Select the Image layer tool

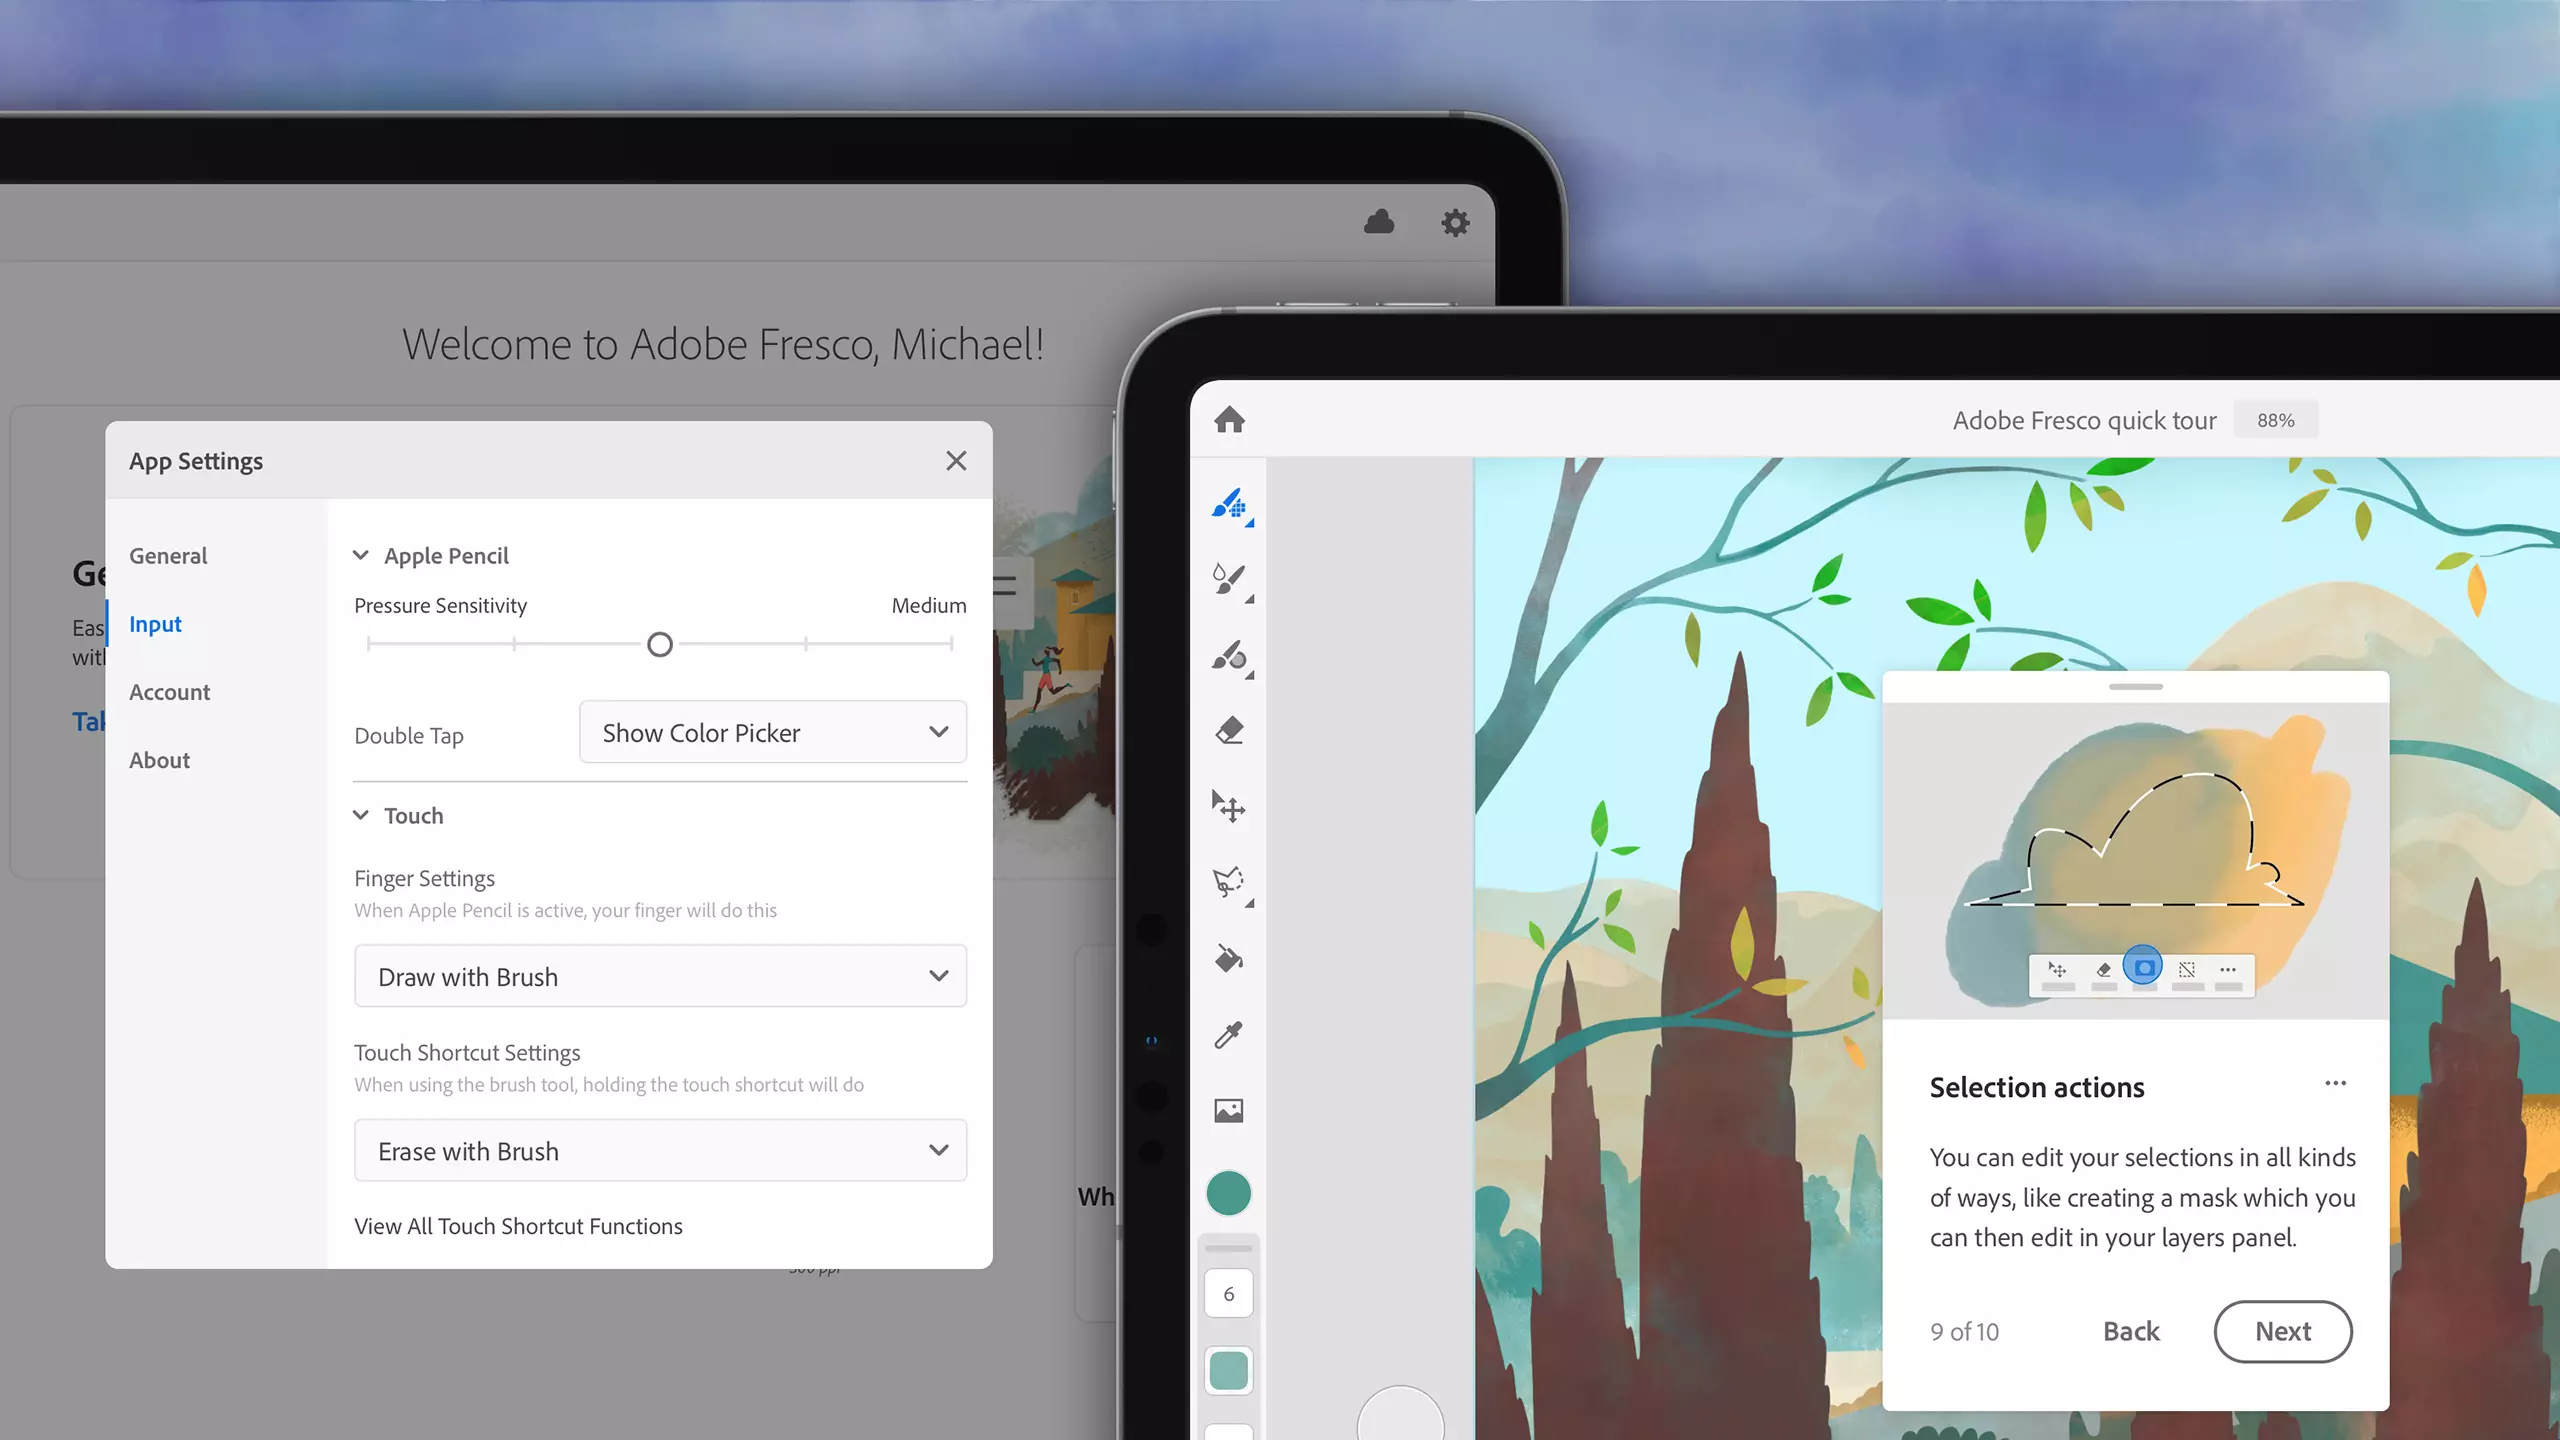[1231, 1109]
